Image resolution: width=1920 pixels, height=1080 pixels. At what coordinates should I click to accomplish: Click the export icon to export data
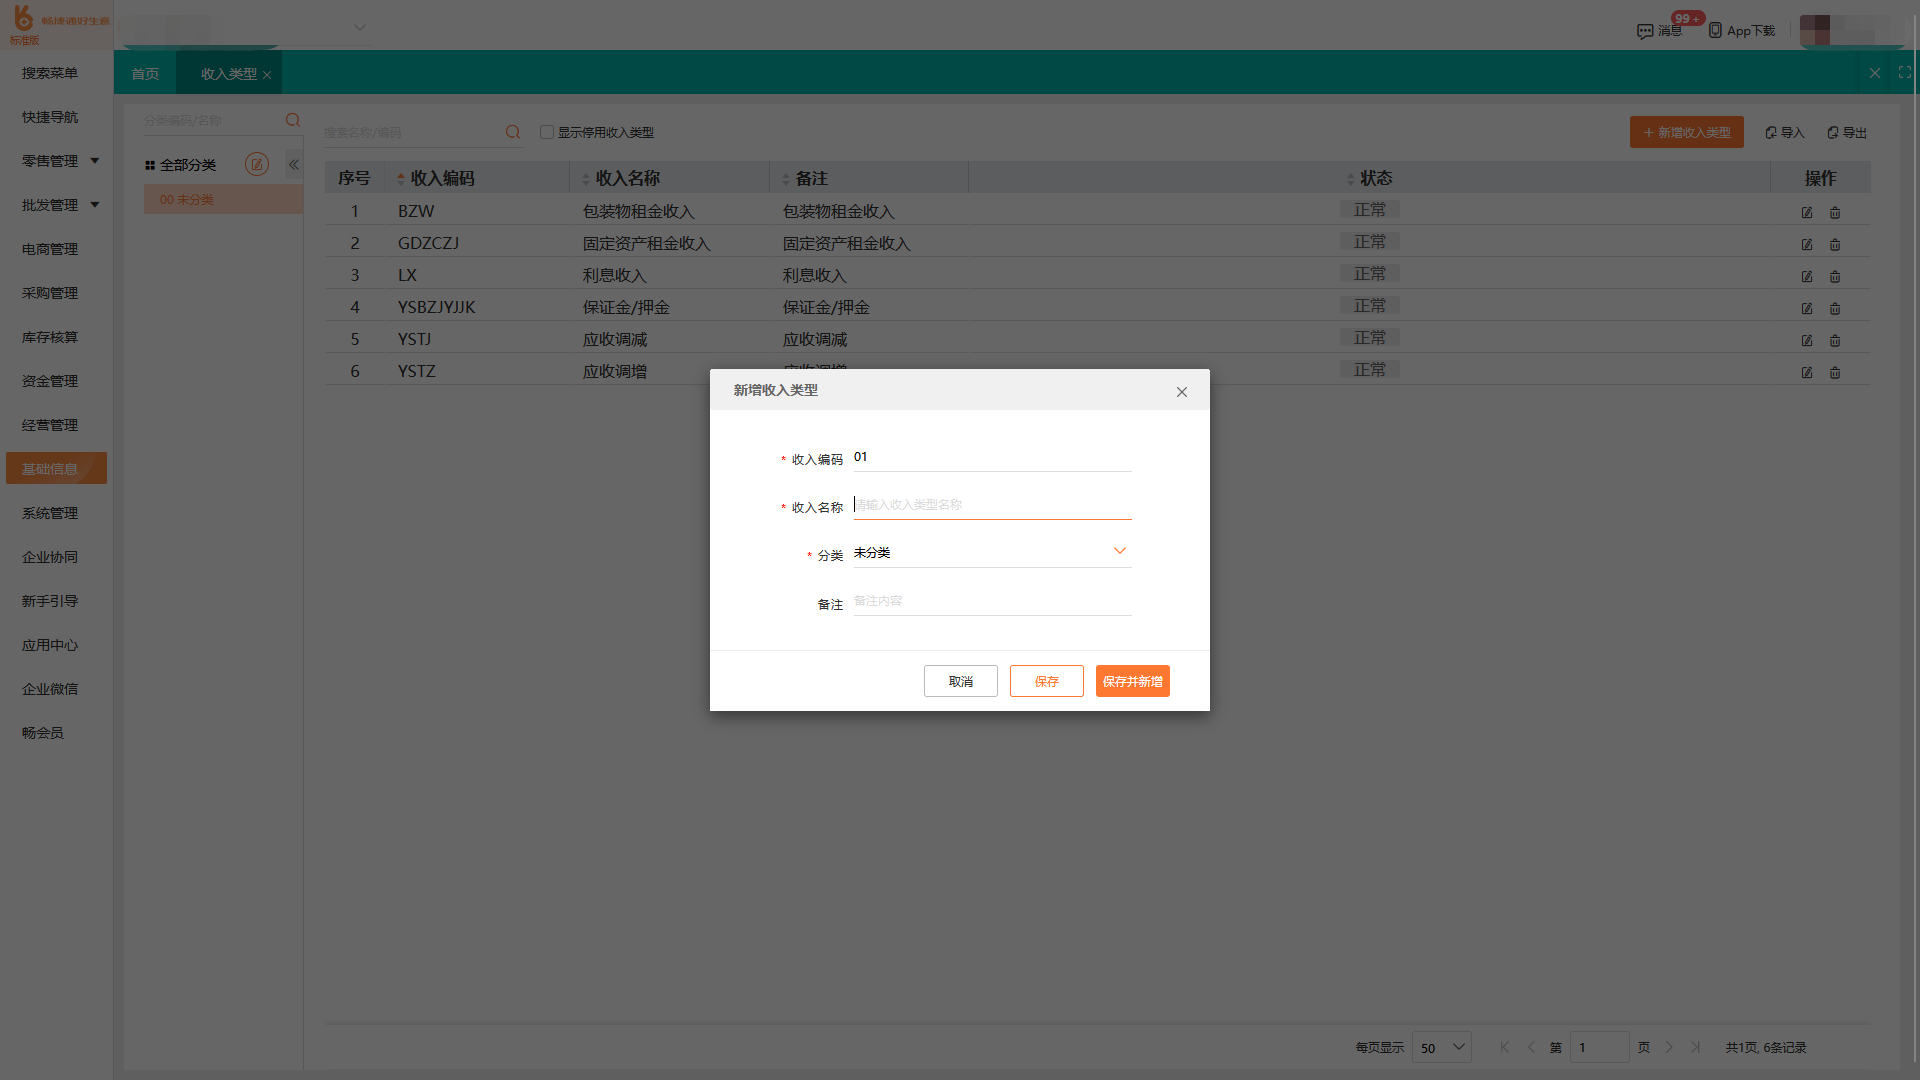[x=1846, y=132]
